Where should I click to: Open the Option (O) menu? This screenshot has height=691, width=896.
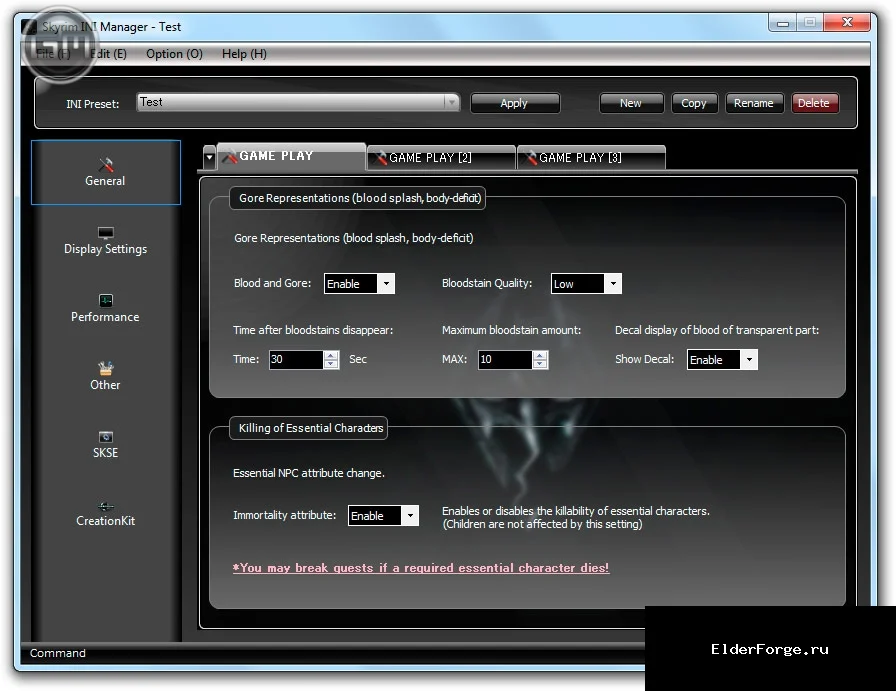pos(174,54)
